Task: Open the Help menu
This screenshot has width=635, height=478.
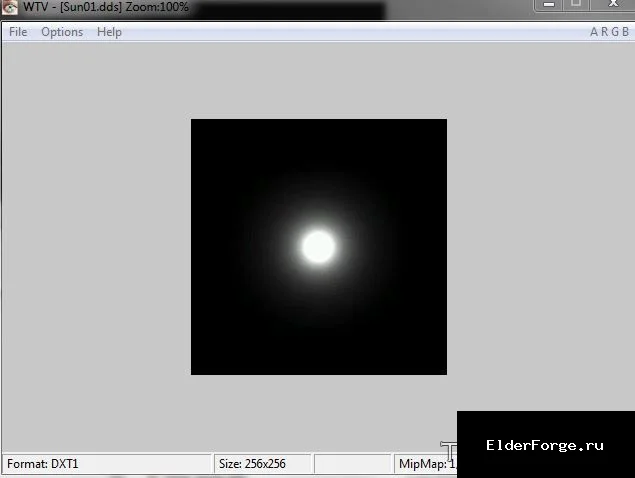Action: click(109, 32)
